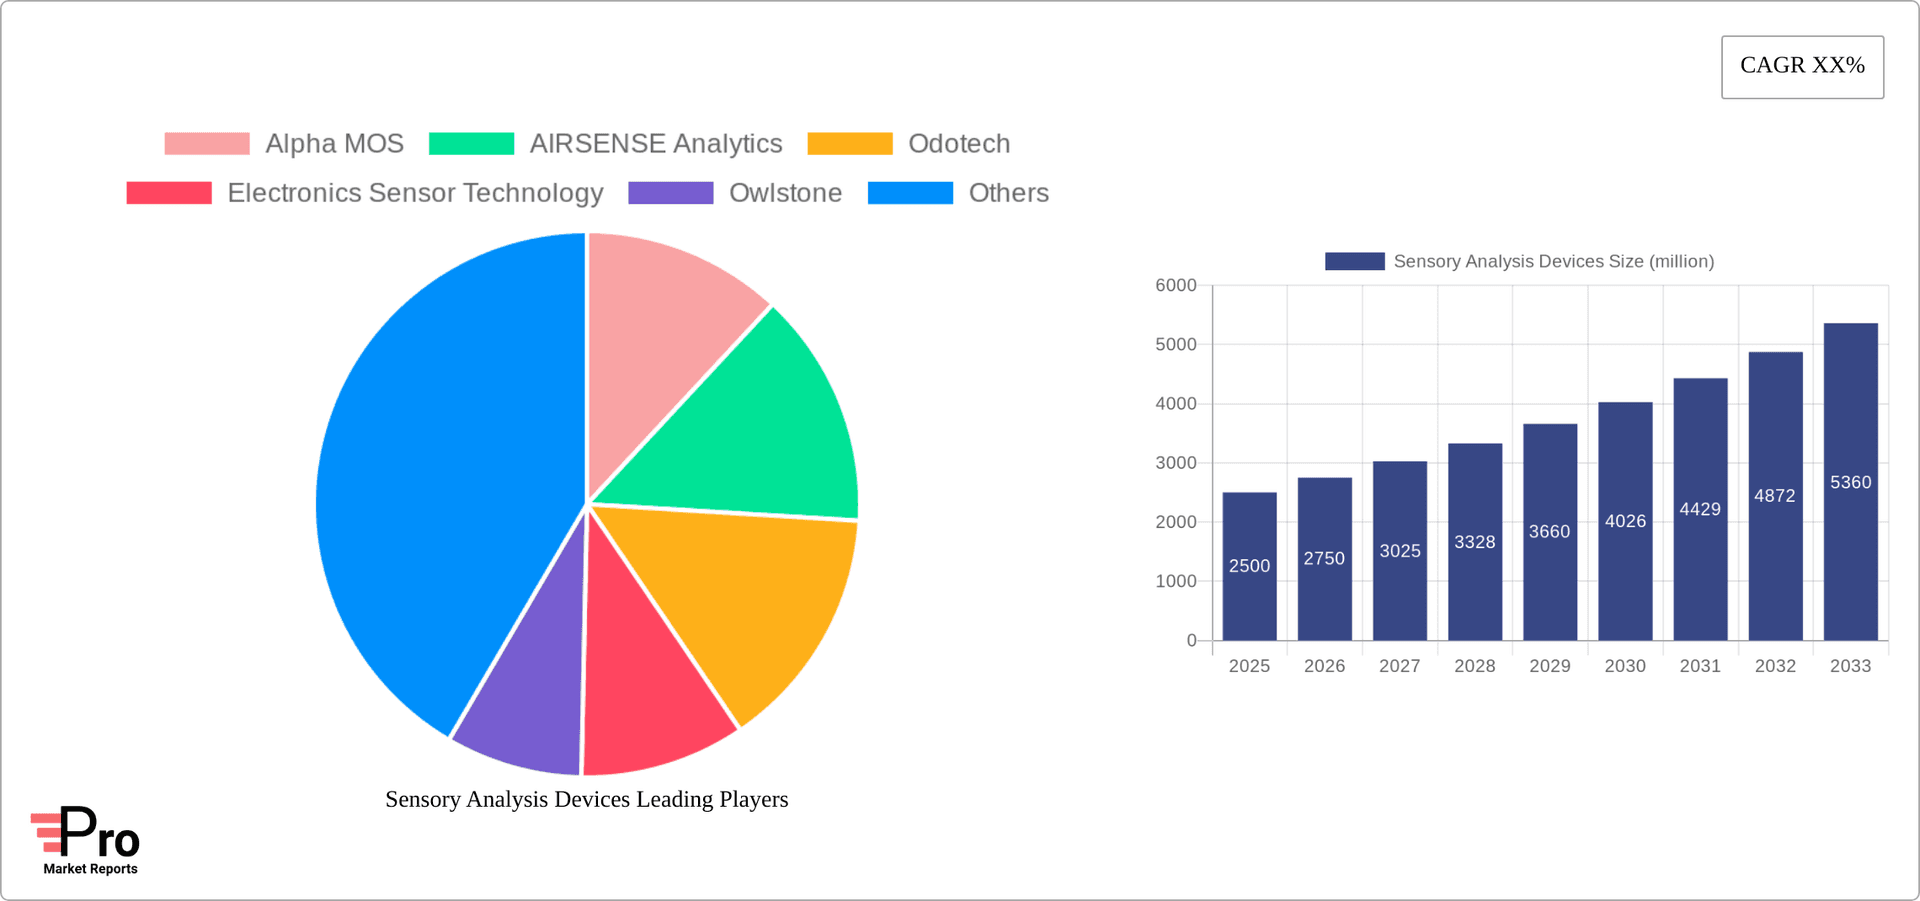The width and height of the screenshot is (1920, 901).
Task: Expand the CAGR XX% info box
Action: tap(1802, 66)
